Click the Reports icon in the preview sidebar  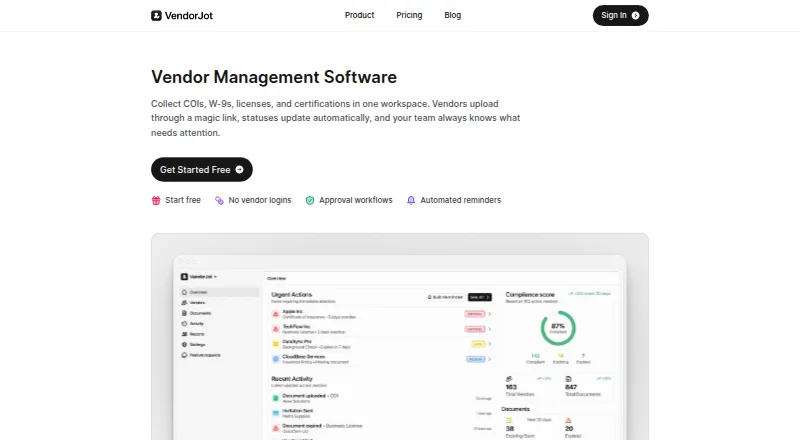[184, 334]
